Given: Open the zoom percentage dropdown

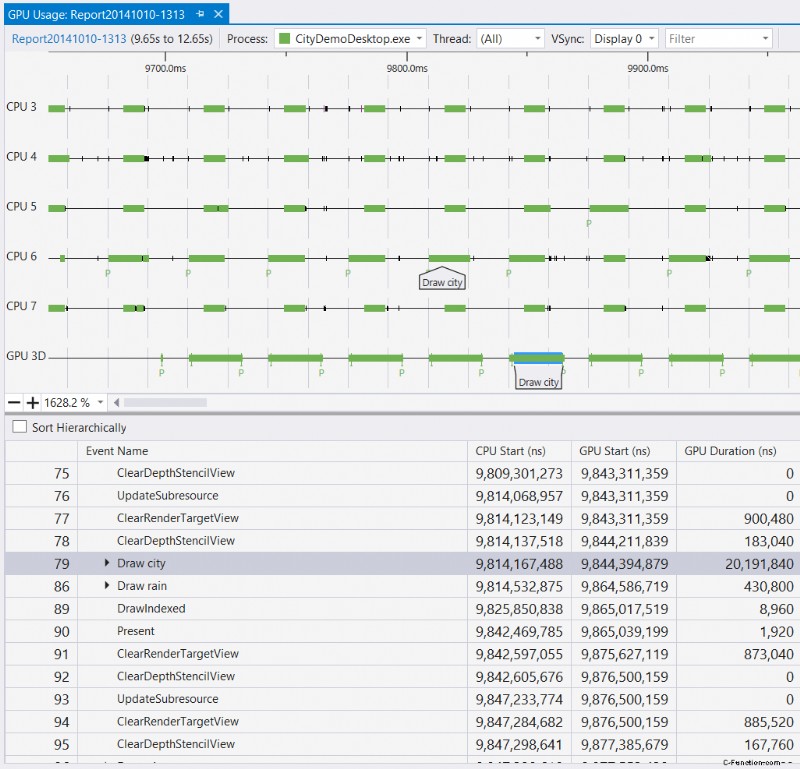Looking at the screenshot, I should tap(100, 402).
